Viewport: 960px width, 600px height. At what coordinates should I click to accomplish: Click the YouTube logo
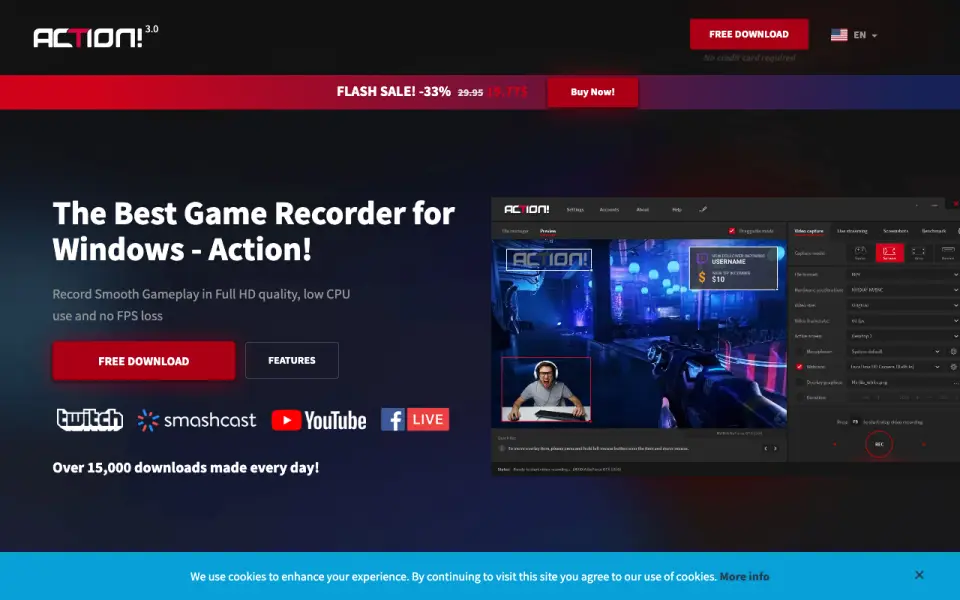(318, 420)
